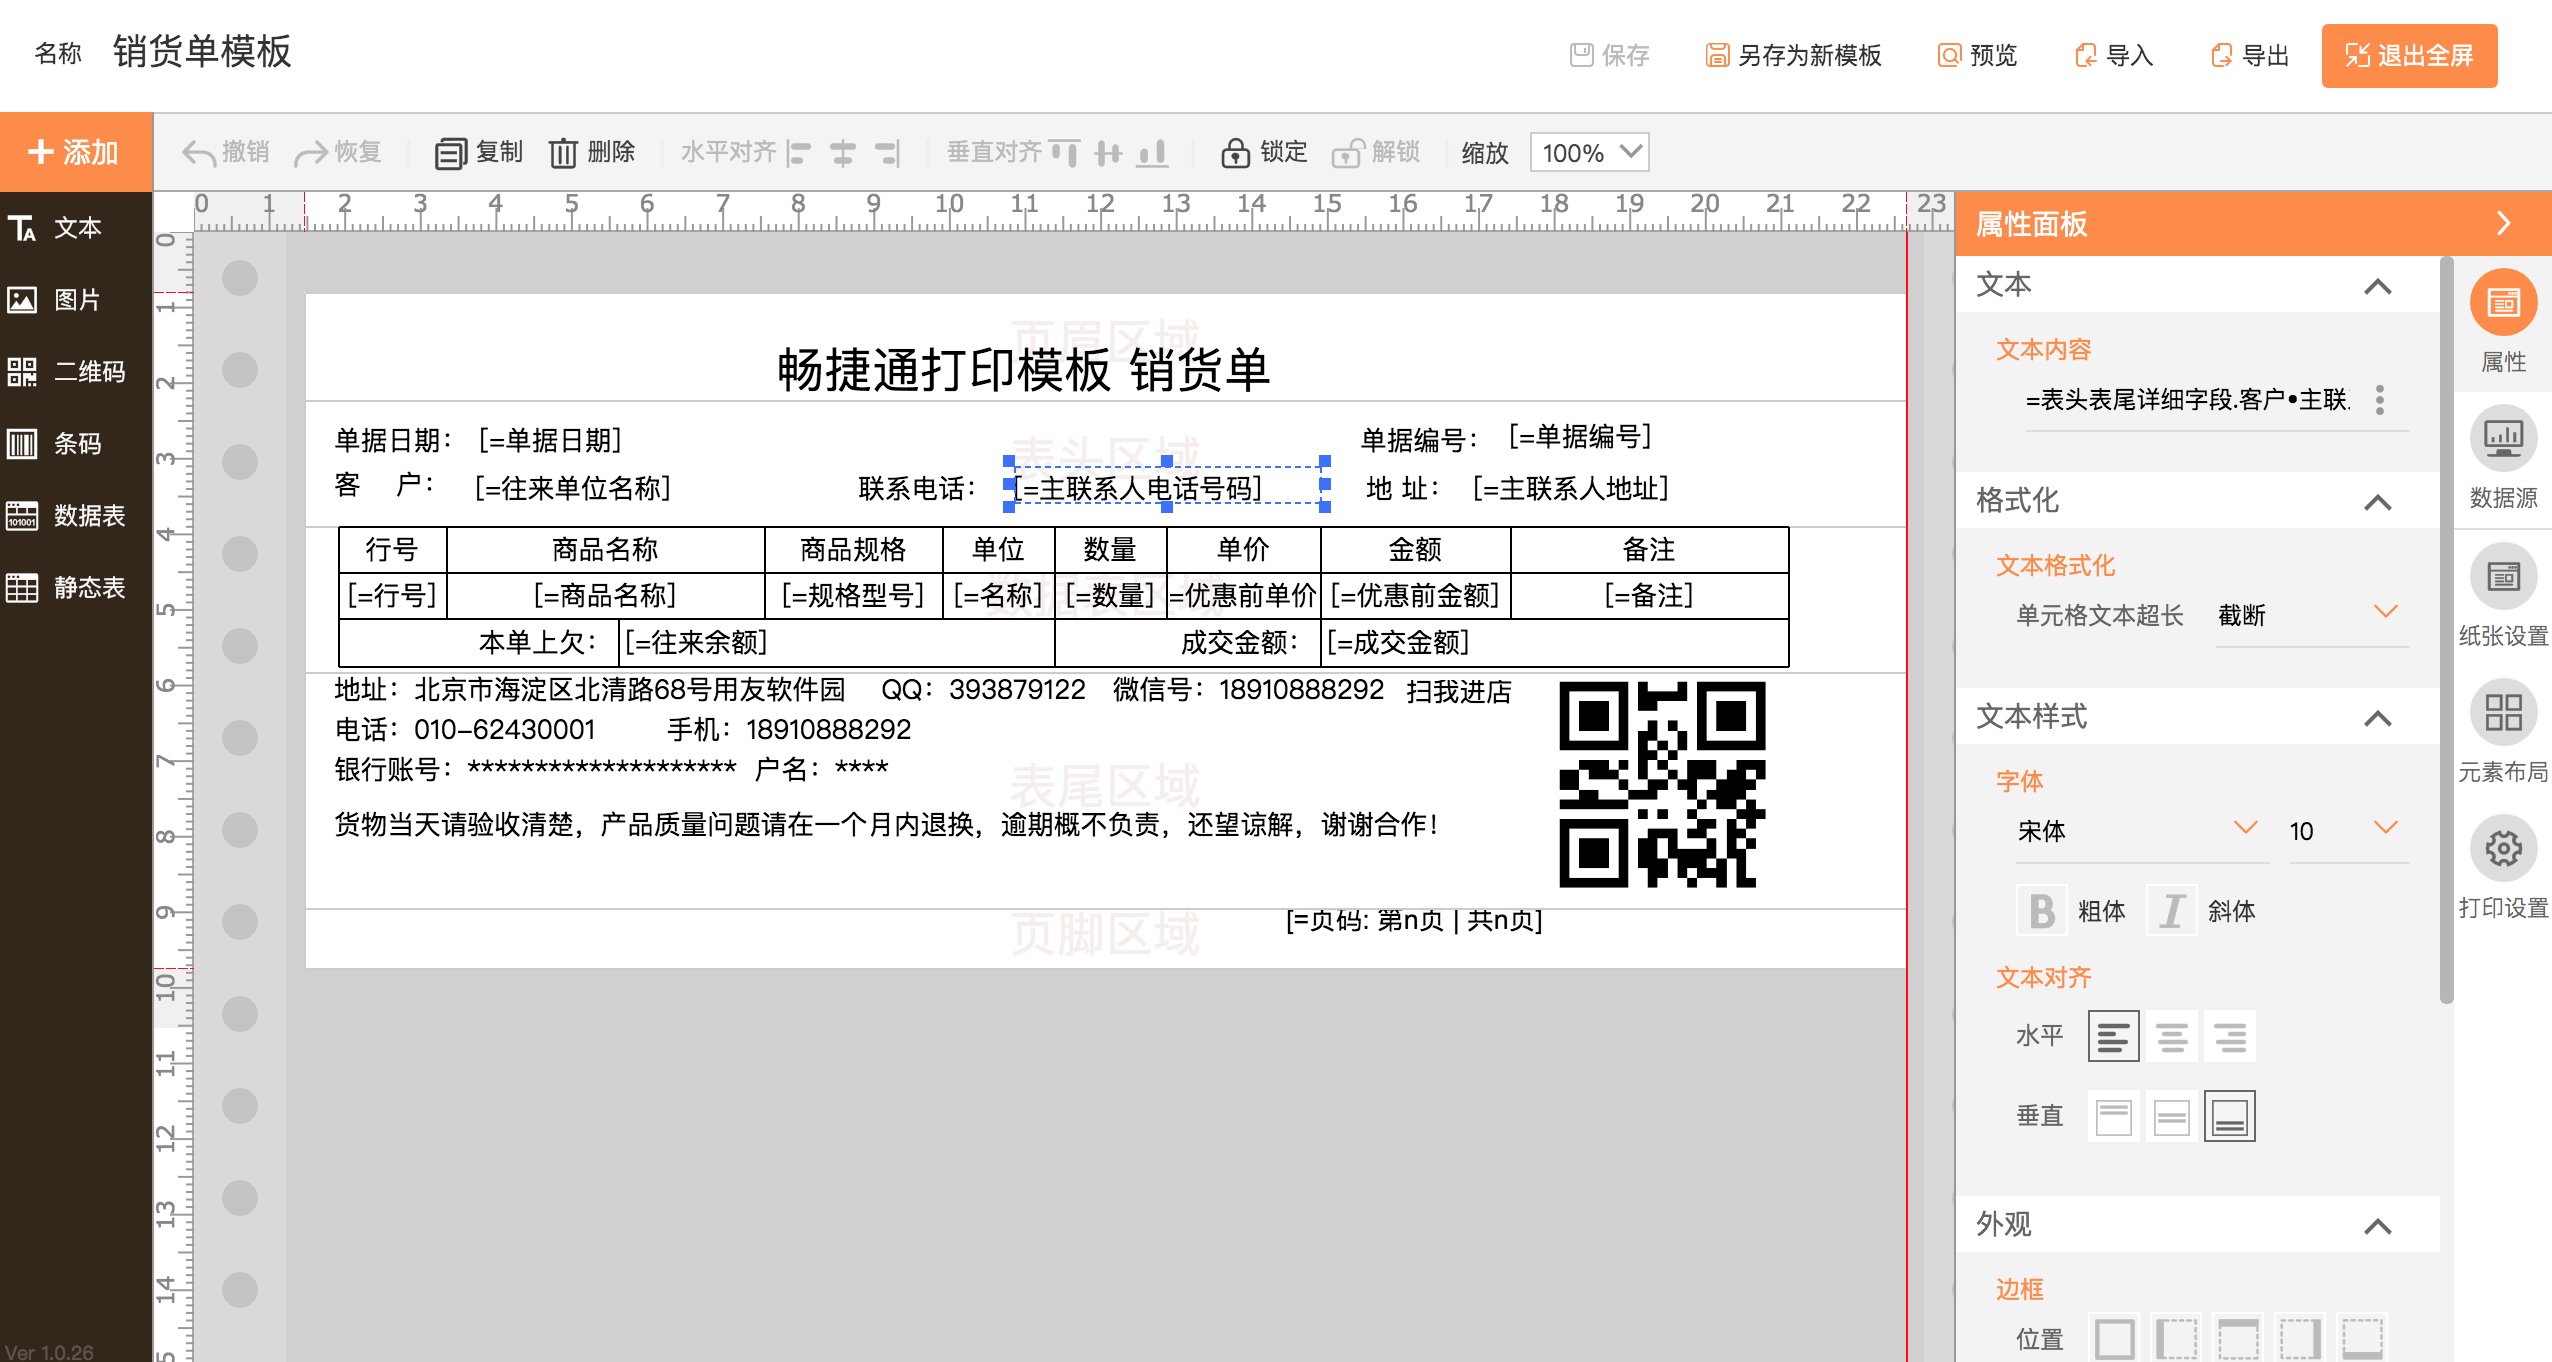Toggle 粗体 formatting for text
The height and width of the screenshot is (1362, 2552).
pos(2039,910)
